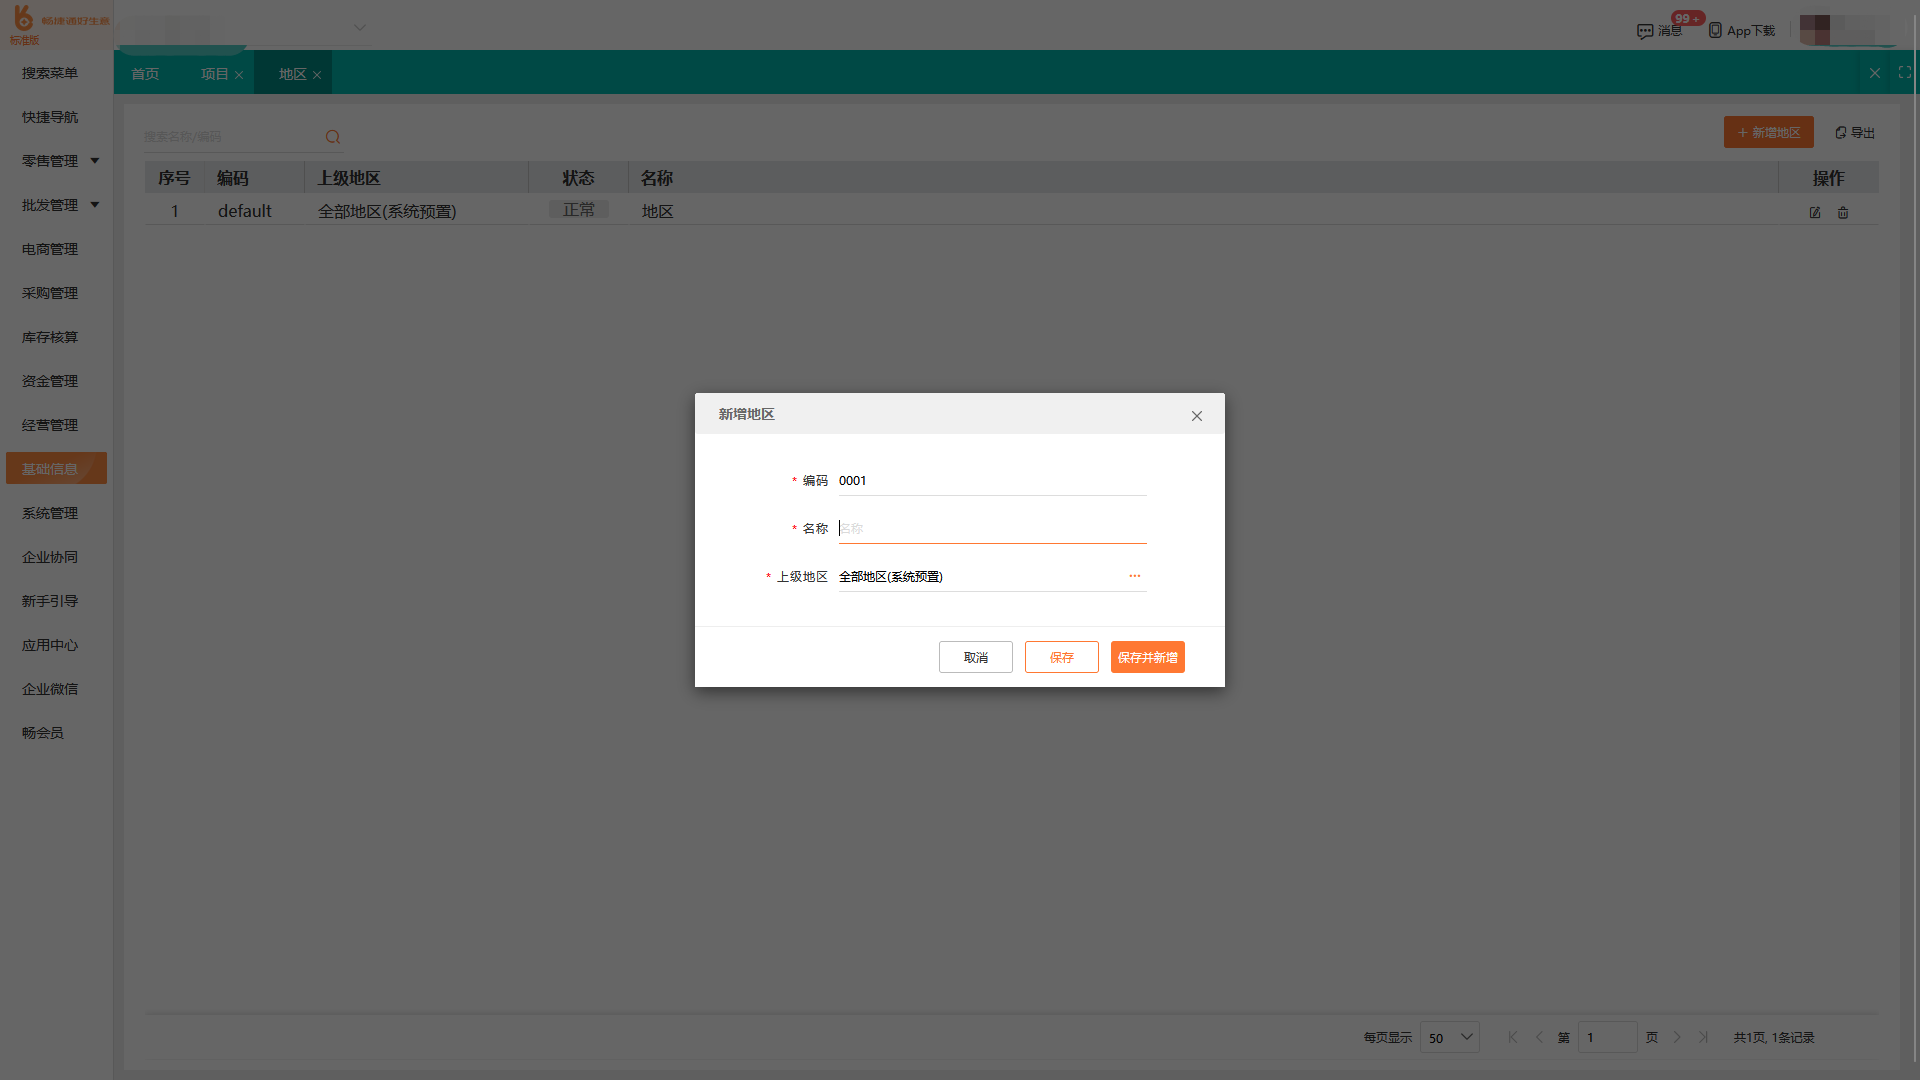1920x1080 pixels.
Task: Click the search icon to search orders
Action: click(x=334, y=136)
